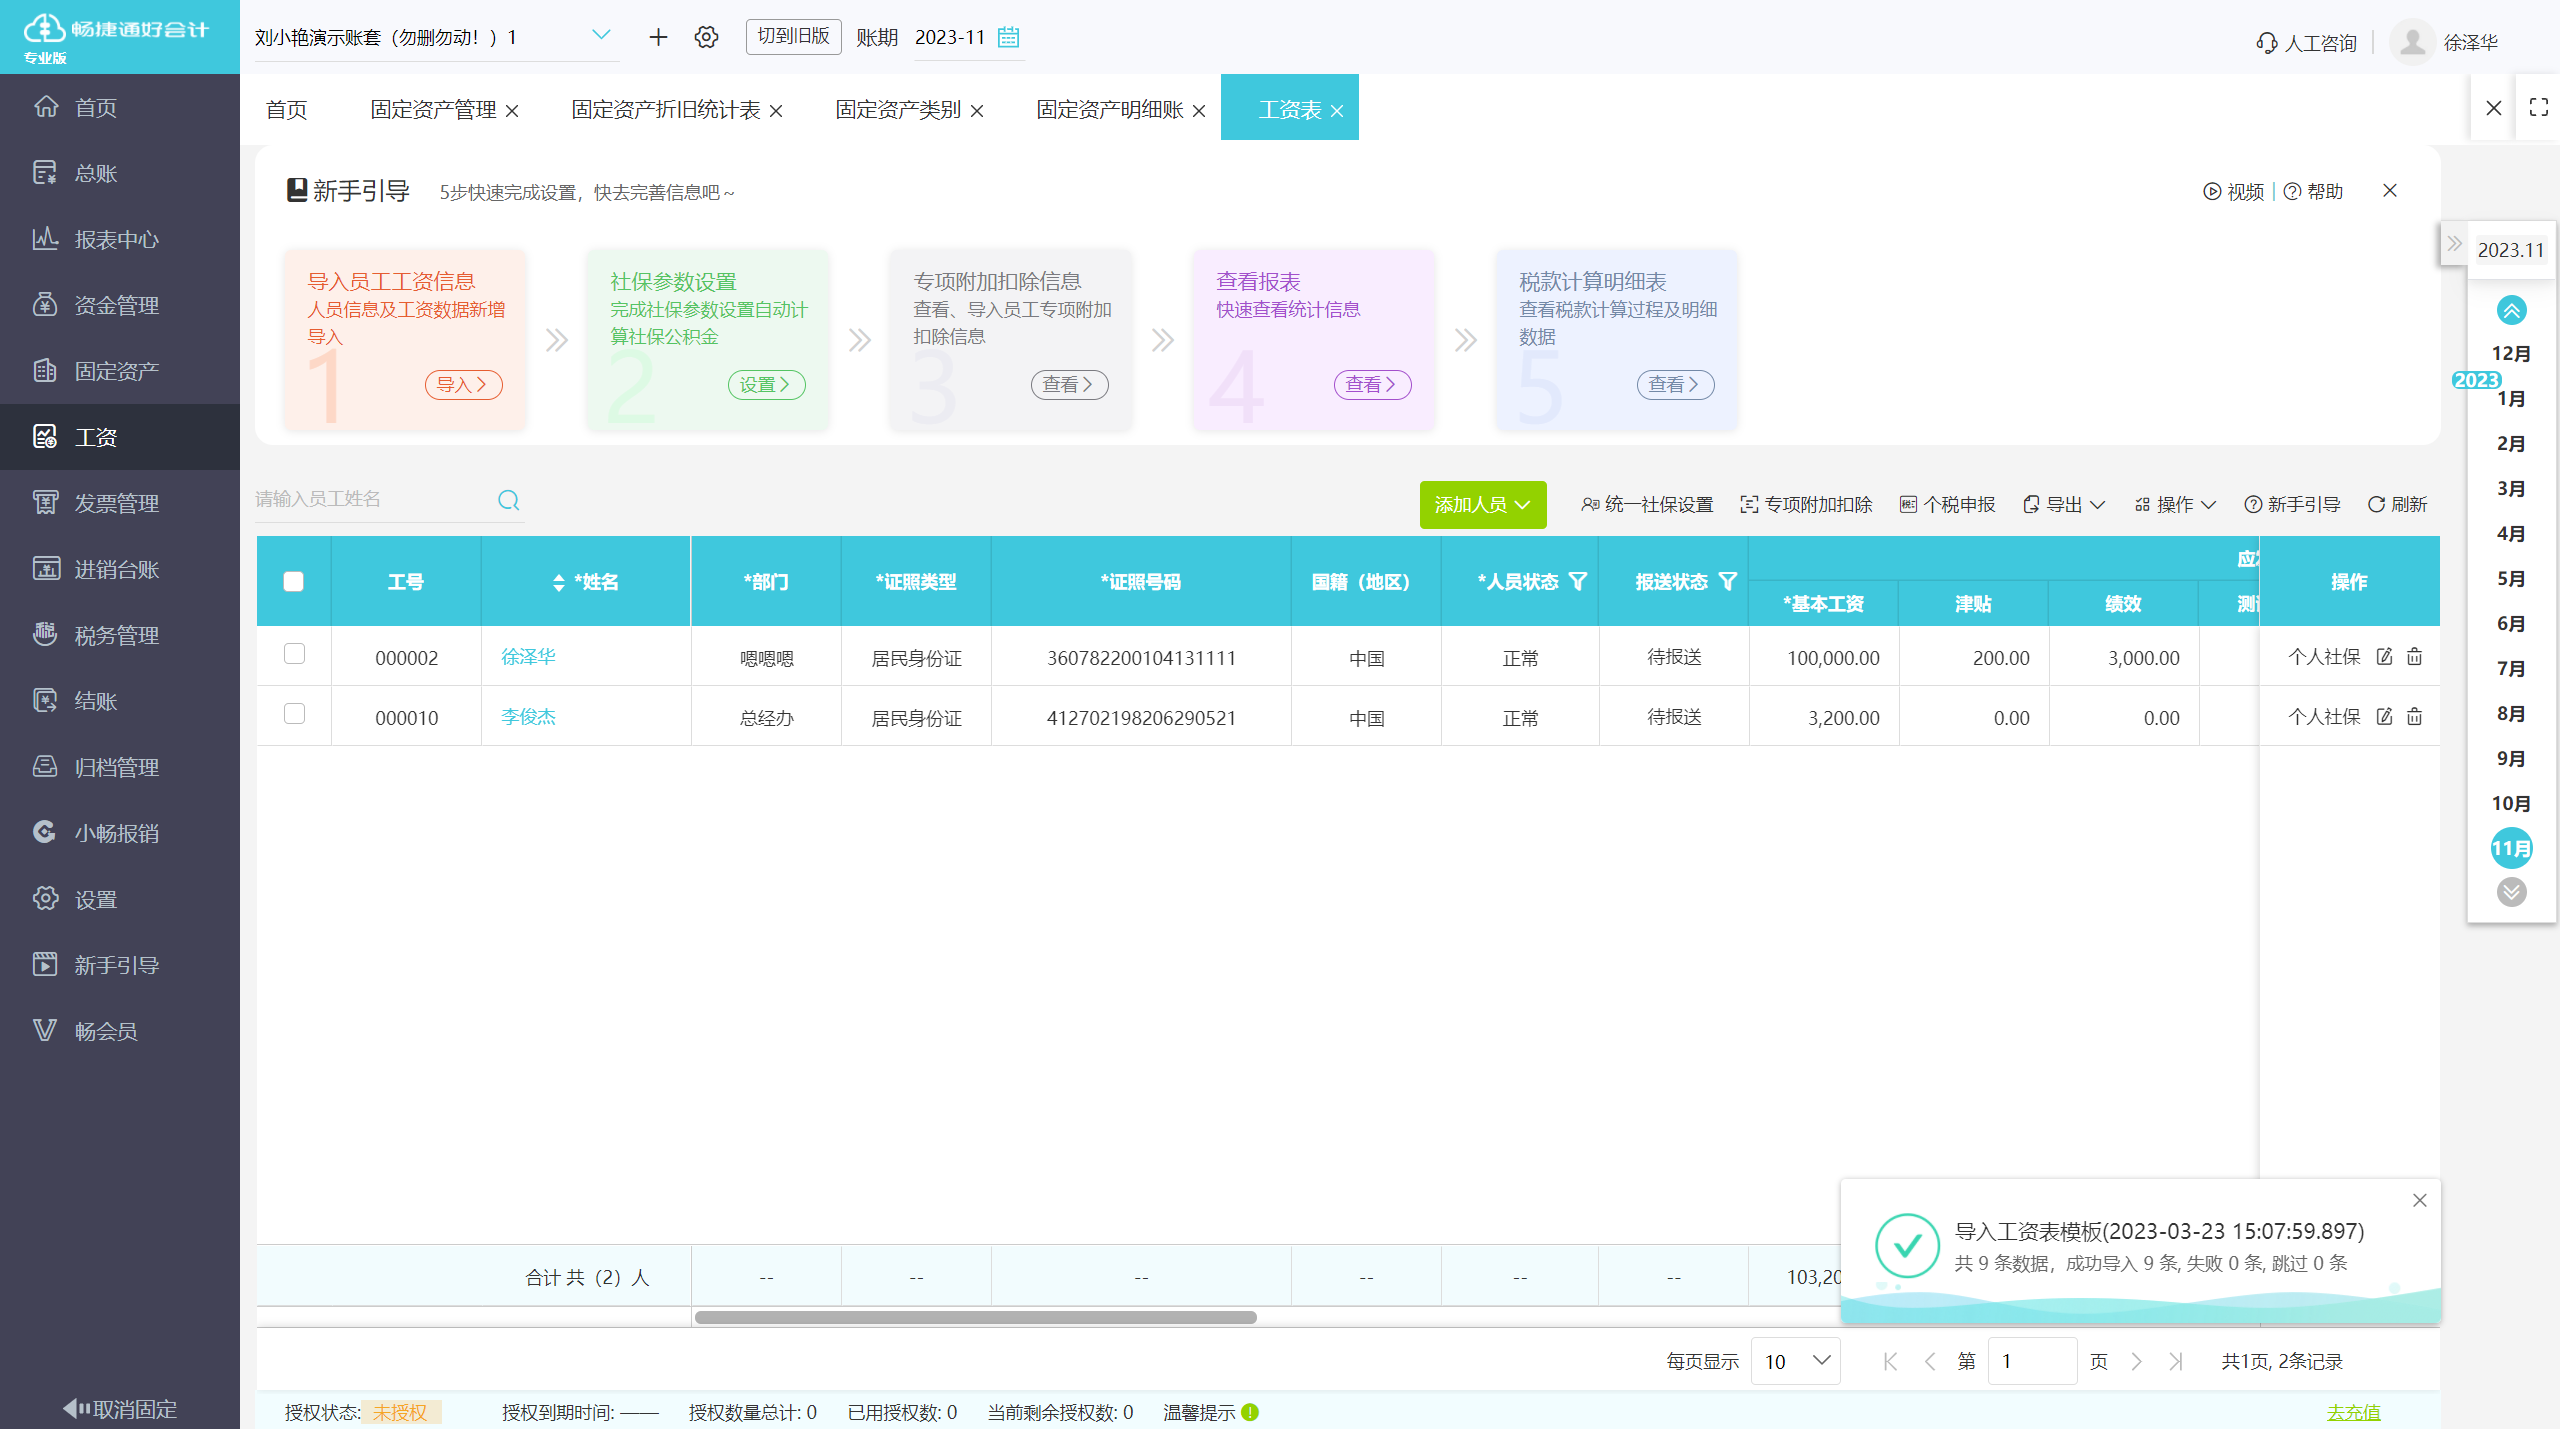Toggle the select-all checkbox in table header
The width and height of the screenshot is (2560, 1429).
294,578
